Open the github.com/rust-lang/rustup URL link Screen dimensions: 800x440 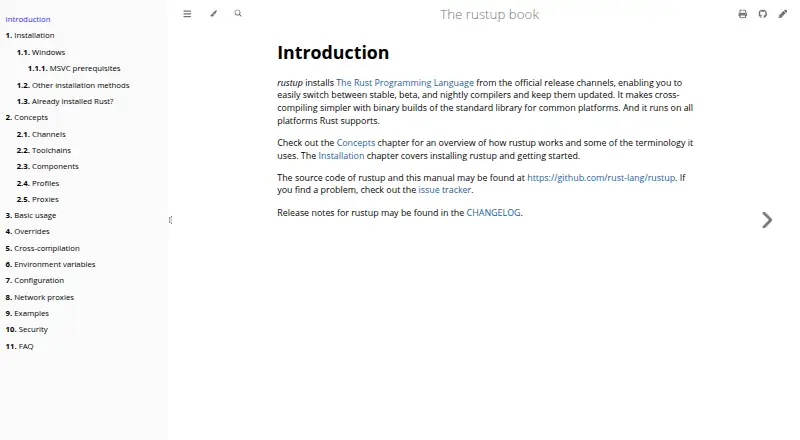601,178
